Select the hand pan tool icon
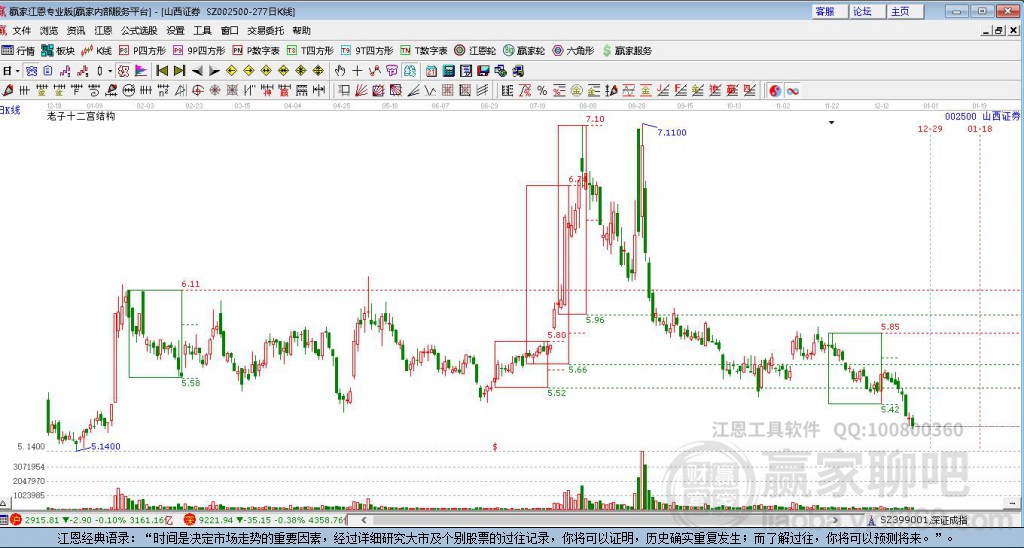1024x548 pixels. (340, 71)
